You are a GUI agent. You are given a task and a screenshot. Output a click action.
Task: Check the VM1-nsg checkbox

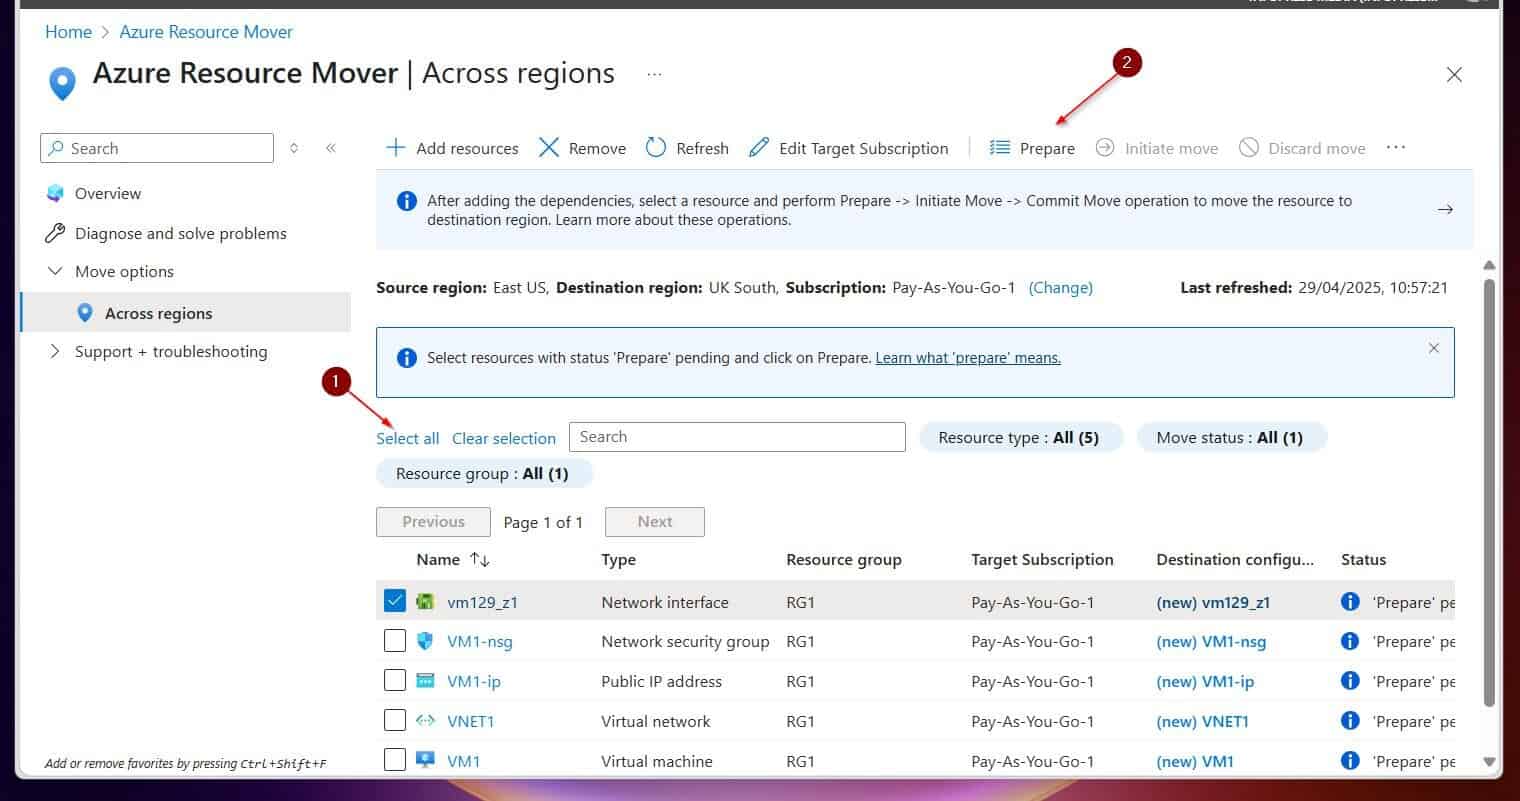pyautogui.click(x=395, y=640)
